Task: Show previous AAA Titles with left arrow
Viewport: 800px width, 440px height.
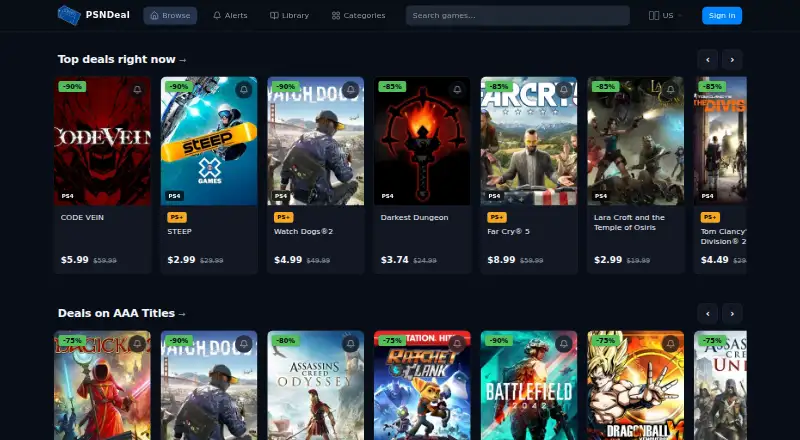Action: click(708, 314)
